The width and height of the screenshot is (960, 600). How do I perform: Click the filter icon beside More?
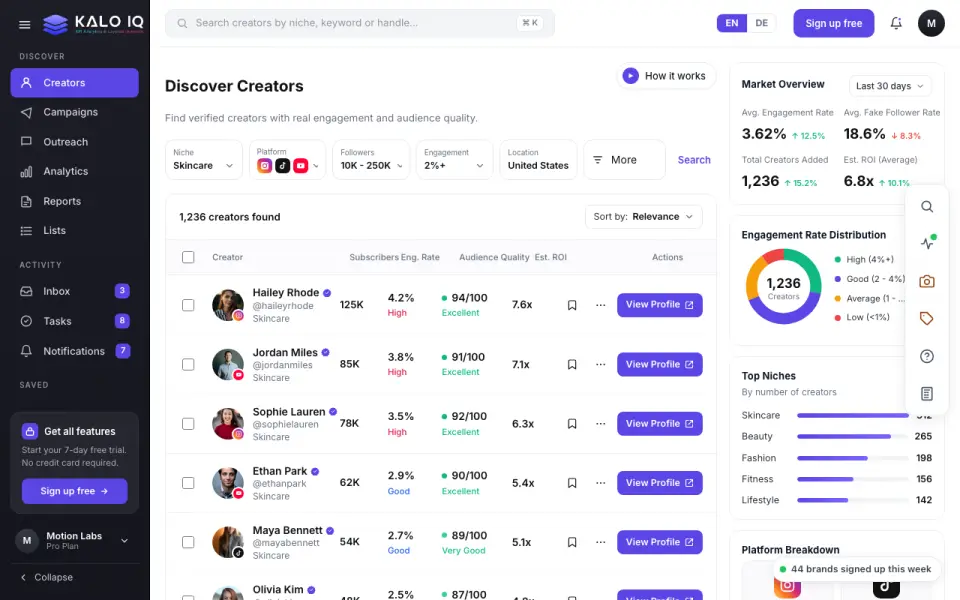coord(598,160)
